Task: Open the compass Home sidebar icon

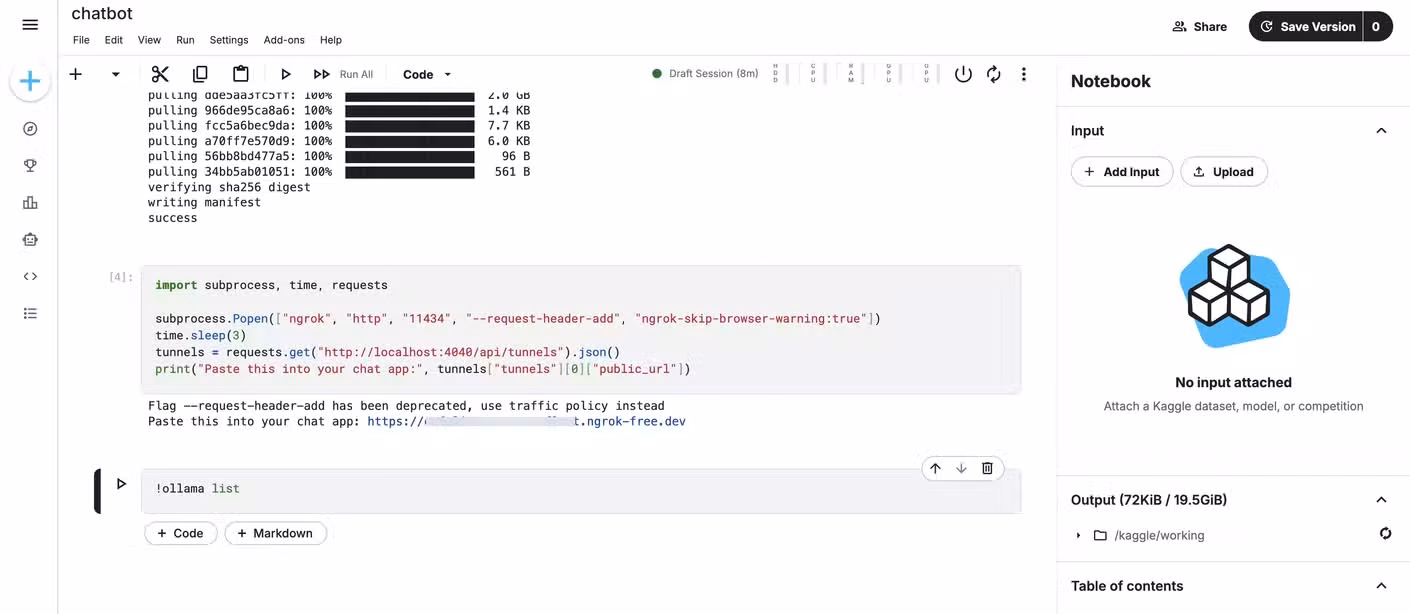Action: click(x=30, y=129)
